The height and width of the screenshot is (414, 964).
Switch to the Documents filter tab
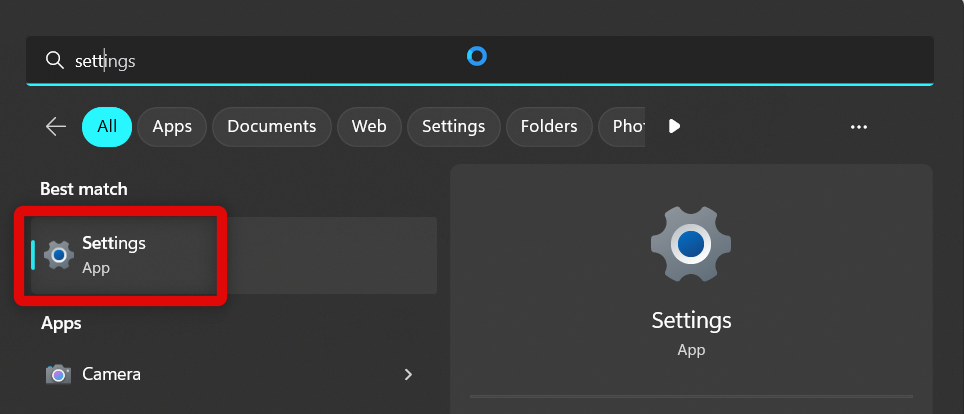[x=272, y=127]
